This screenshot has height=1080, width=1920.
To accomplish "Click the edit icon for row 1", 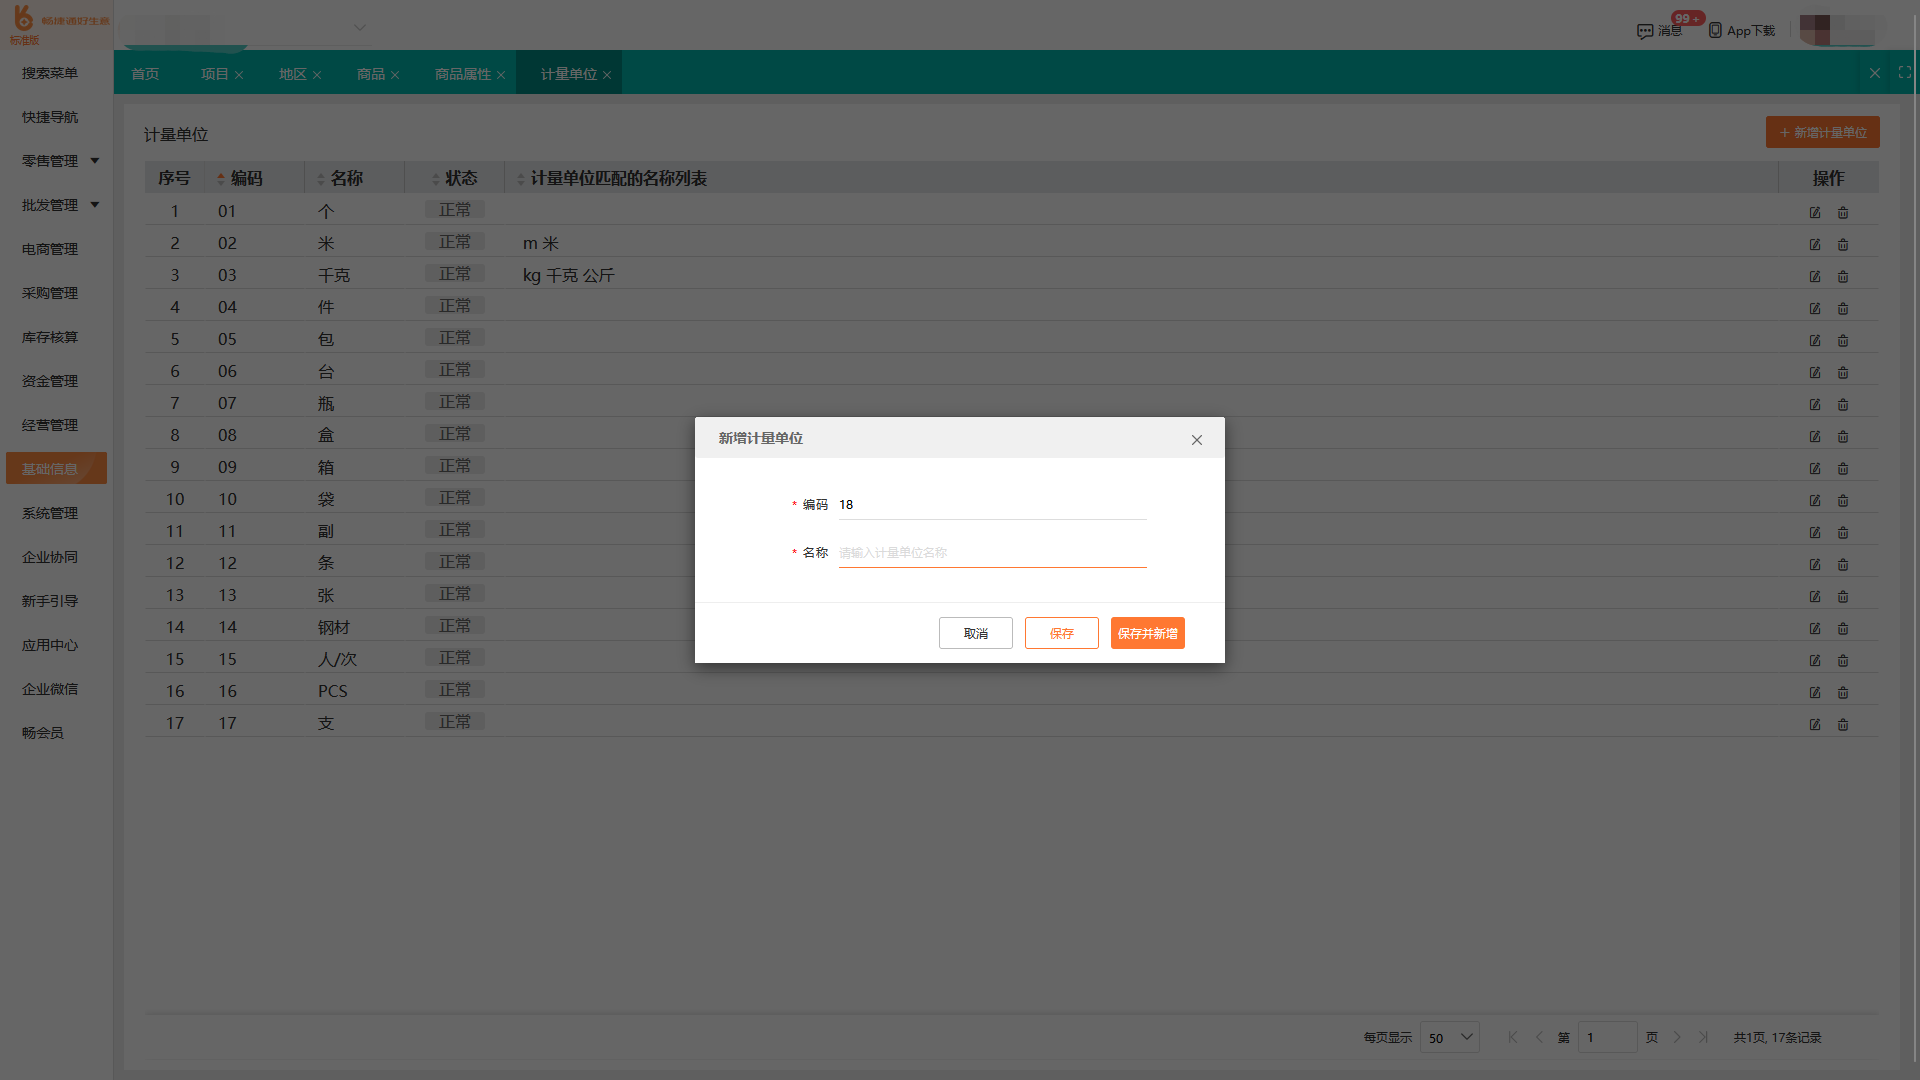I will [x=1815, y=211].
